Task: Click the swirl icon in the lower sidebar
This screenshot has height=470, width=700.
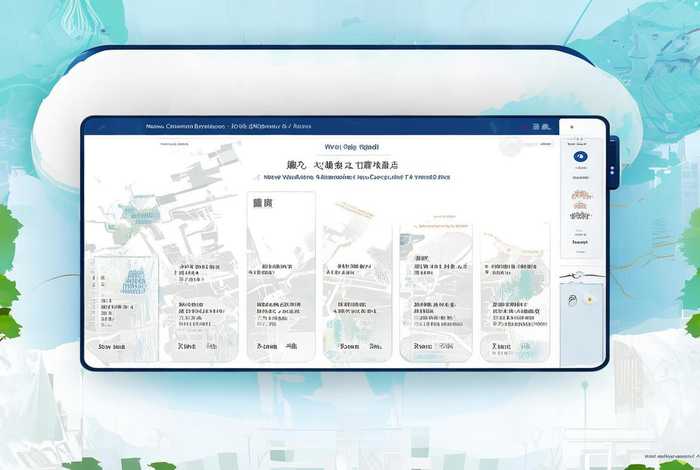Action: [x=572, y=298]
